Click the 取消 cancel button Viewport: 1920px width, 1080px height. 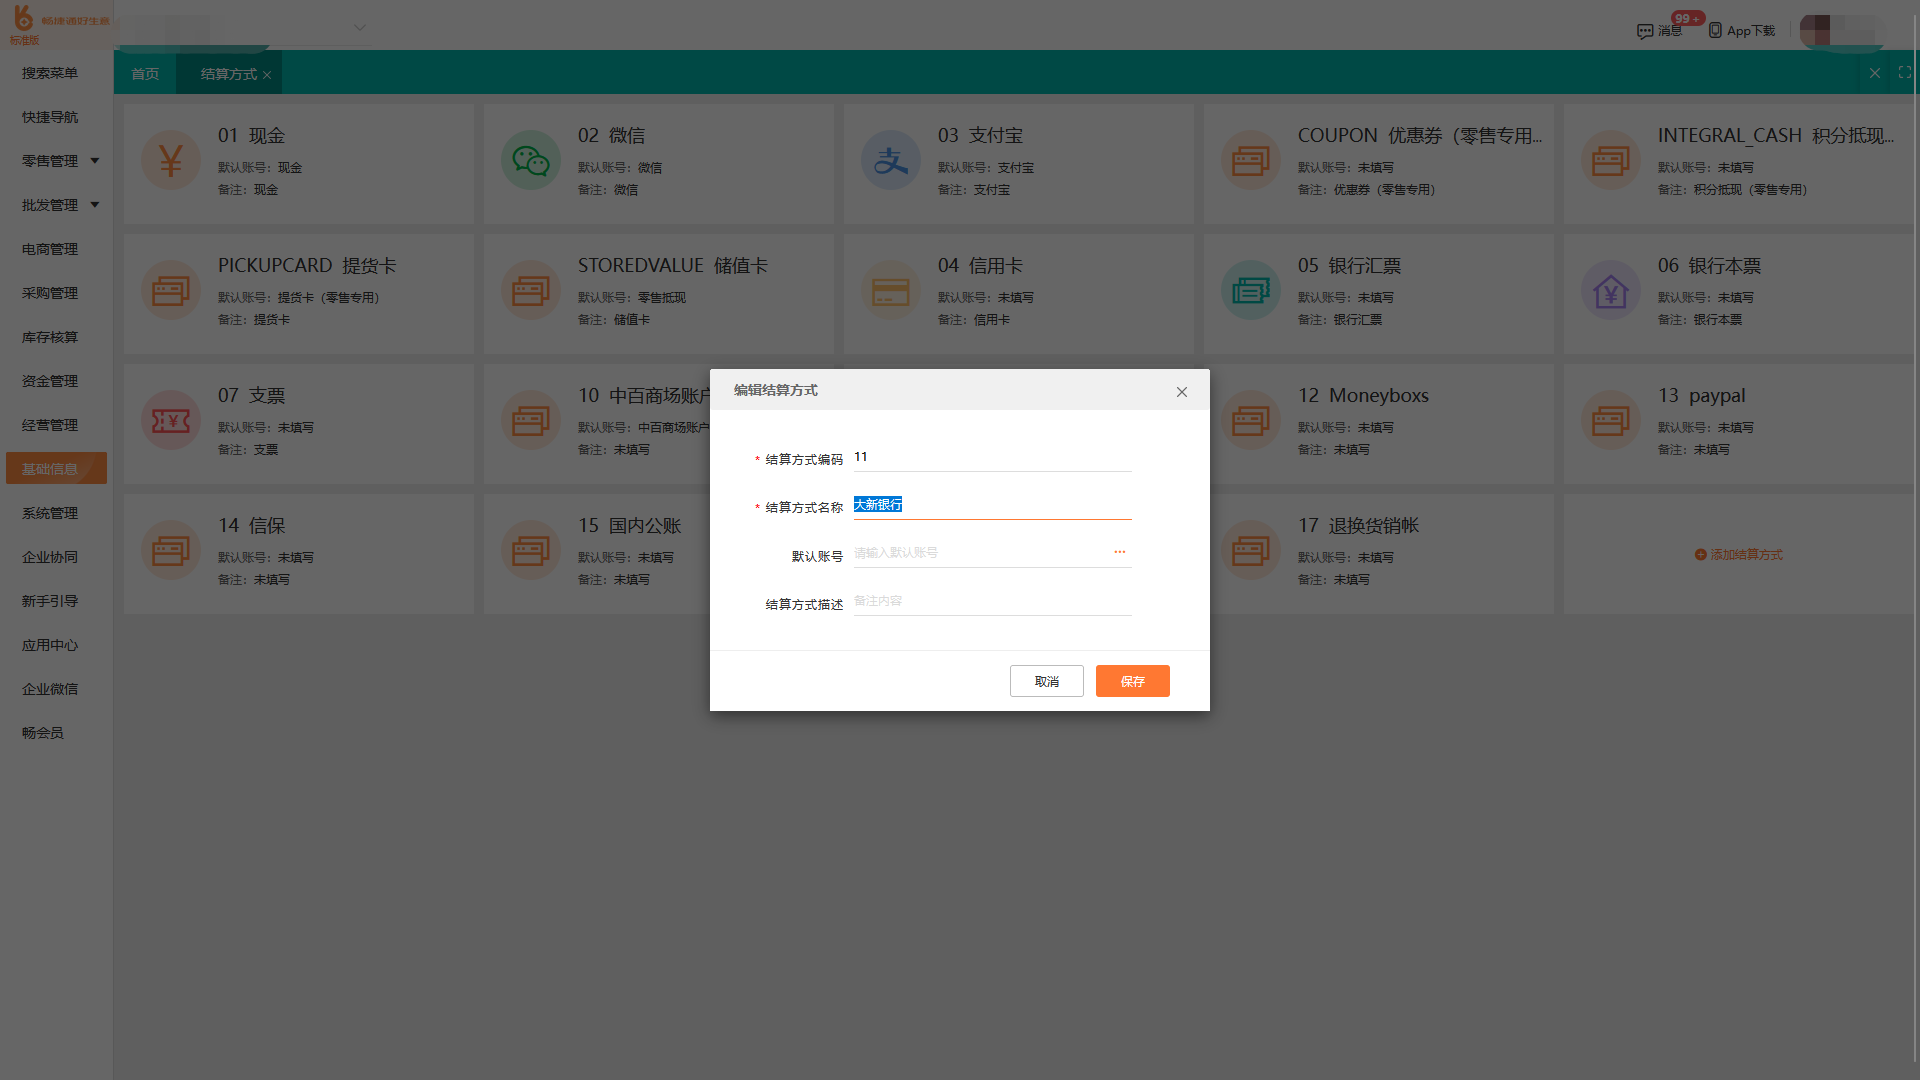click(1047, 680)
